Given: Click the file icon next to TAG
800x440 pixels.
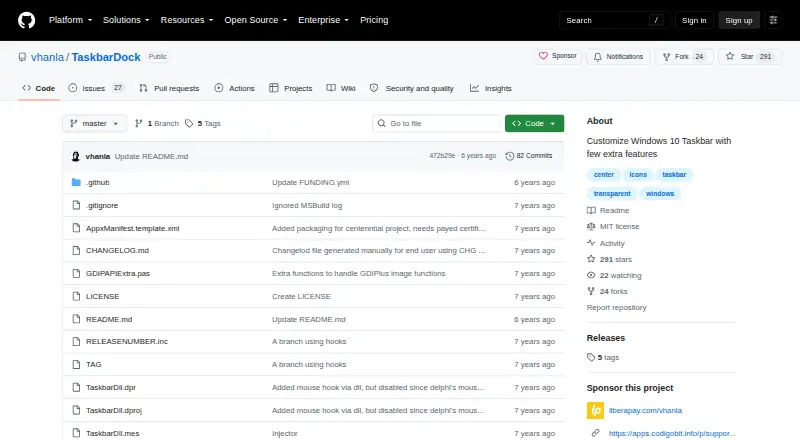Looking at the screenshot, I should click(x=76, y=364).
